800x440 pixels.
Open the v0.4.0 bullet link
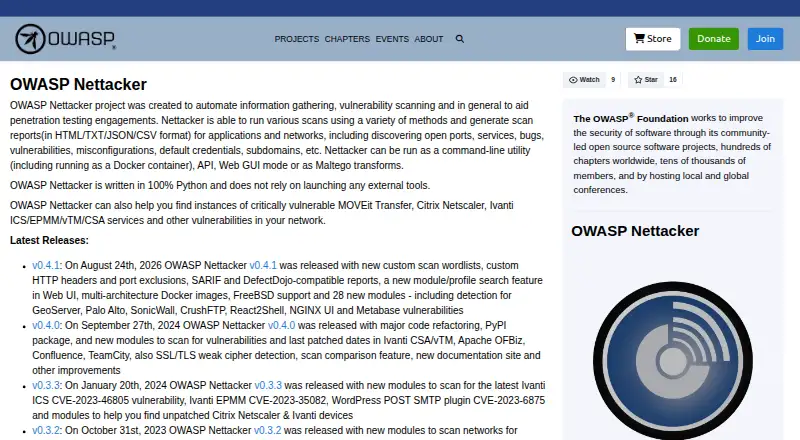[46, 325]
